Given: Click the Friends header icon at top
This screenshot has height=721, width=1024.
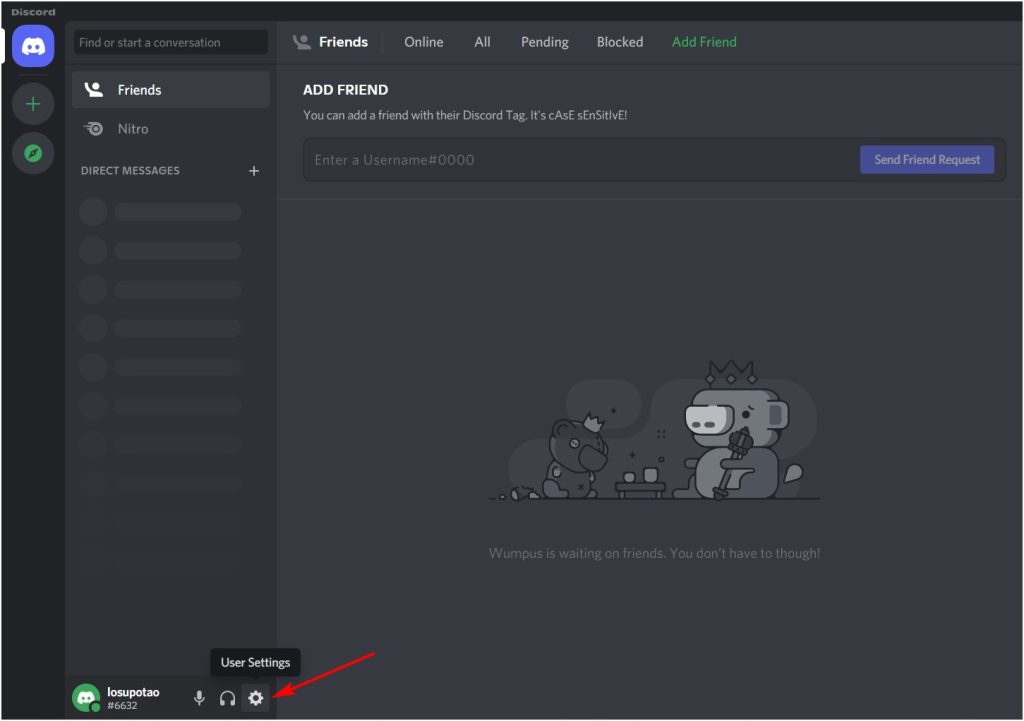Looking at the screenshot, I should coord(302,42).
